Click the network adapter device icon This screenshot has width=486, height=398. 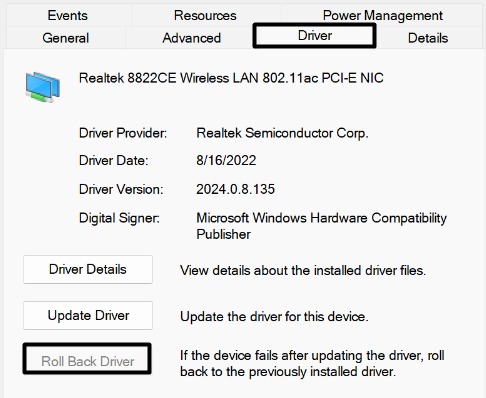click(43, 87)
